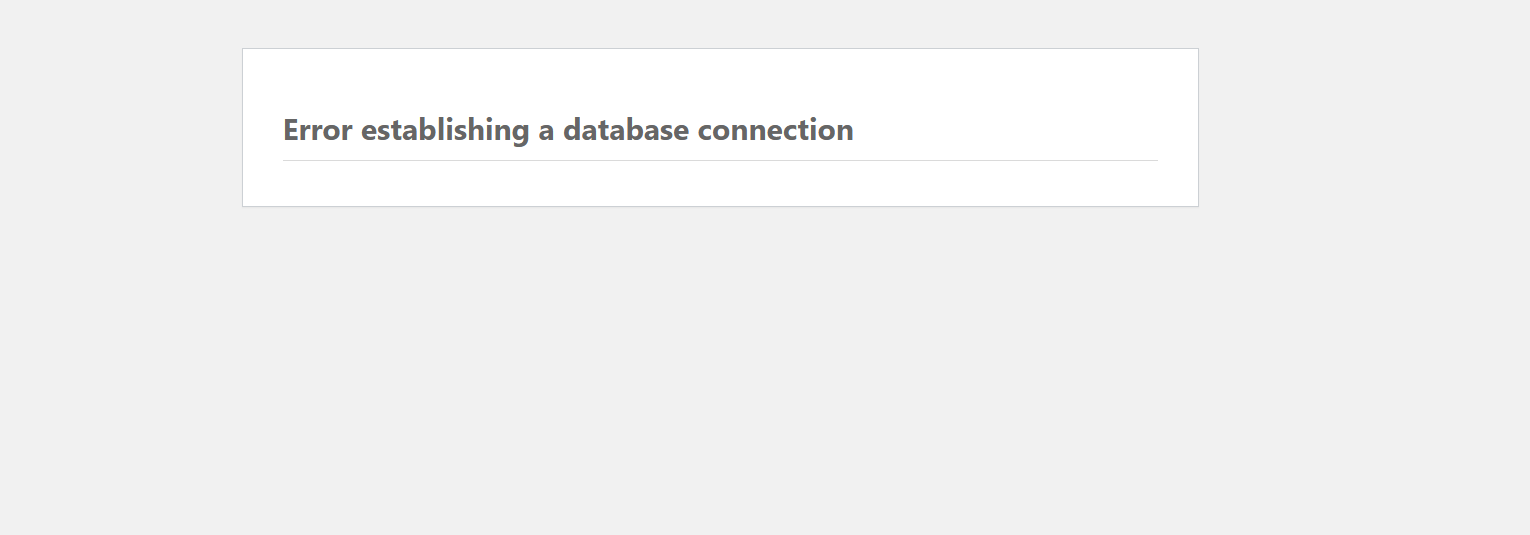Click the top border of the error box
Screen dimensions: 1530x535
(x=720, y=49)
